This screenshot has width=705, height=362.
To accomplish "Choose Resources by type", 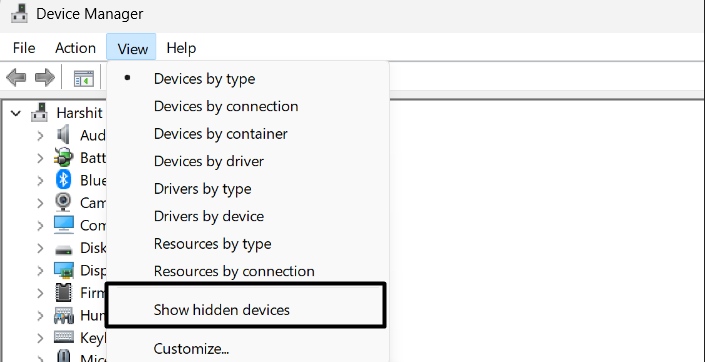I will pyautogui.click(x=248, y=243).
